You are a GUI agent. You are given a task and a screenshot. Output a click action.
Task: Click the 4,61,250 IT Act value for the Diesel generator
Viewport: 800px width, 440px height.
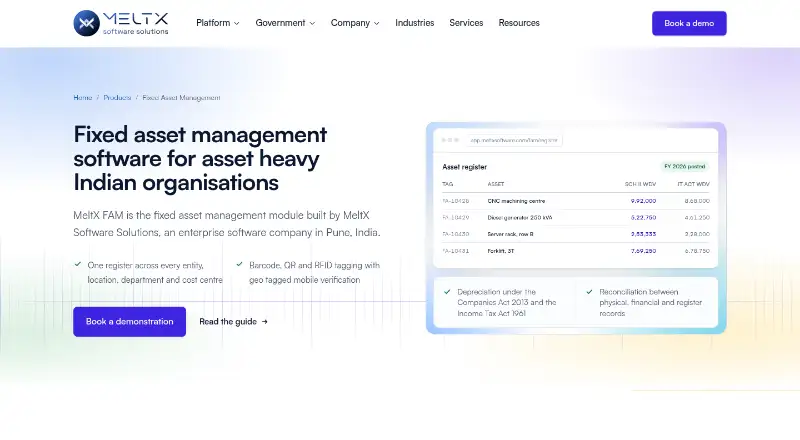coord(697,217)
